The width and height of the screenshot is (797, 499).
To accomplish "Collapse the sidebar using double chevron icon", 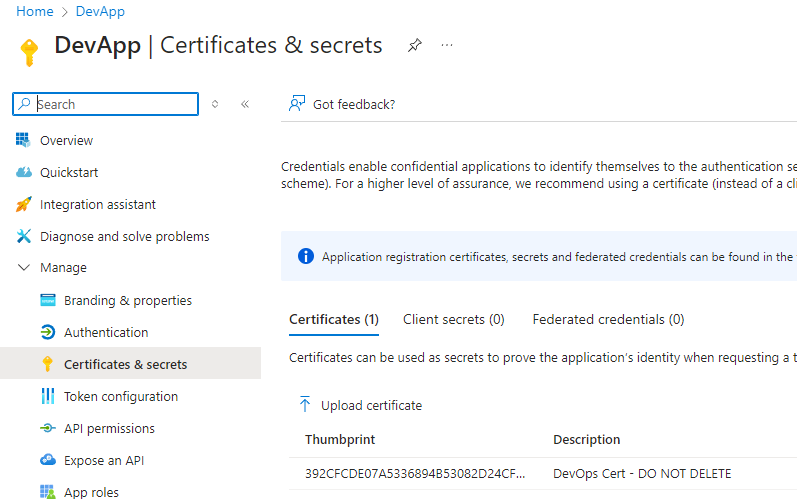I will (245, 104).
